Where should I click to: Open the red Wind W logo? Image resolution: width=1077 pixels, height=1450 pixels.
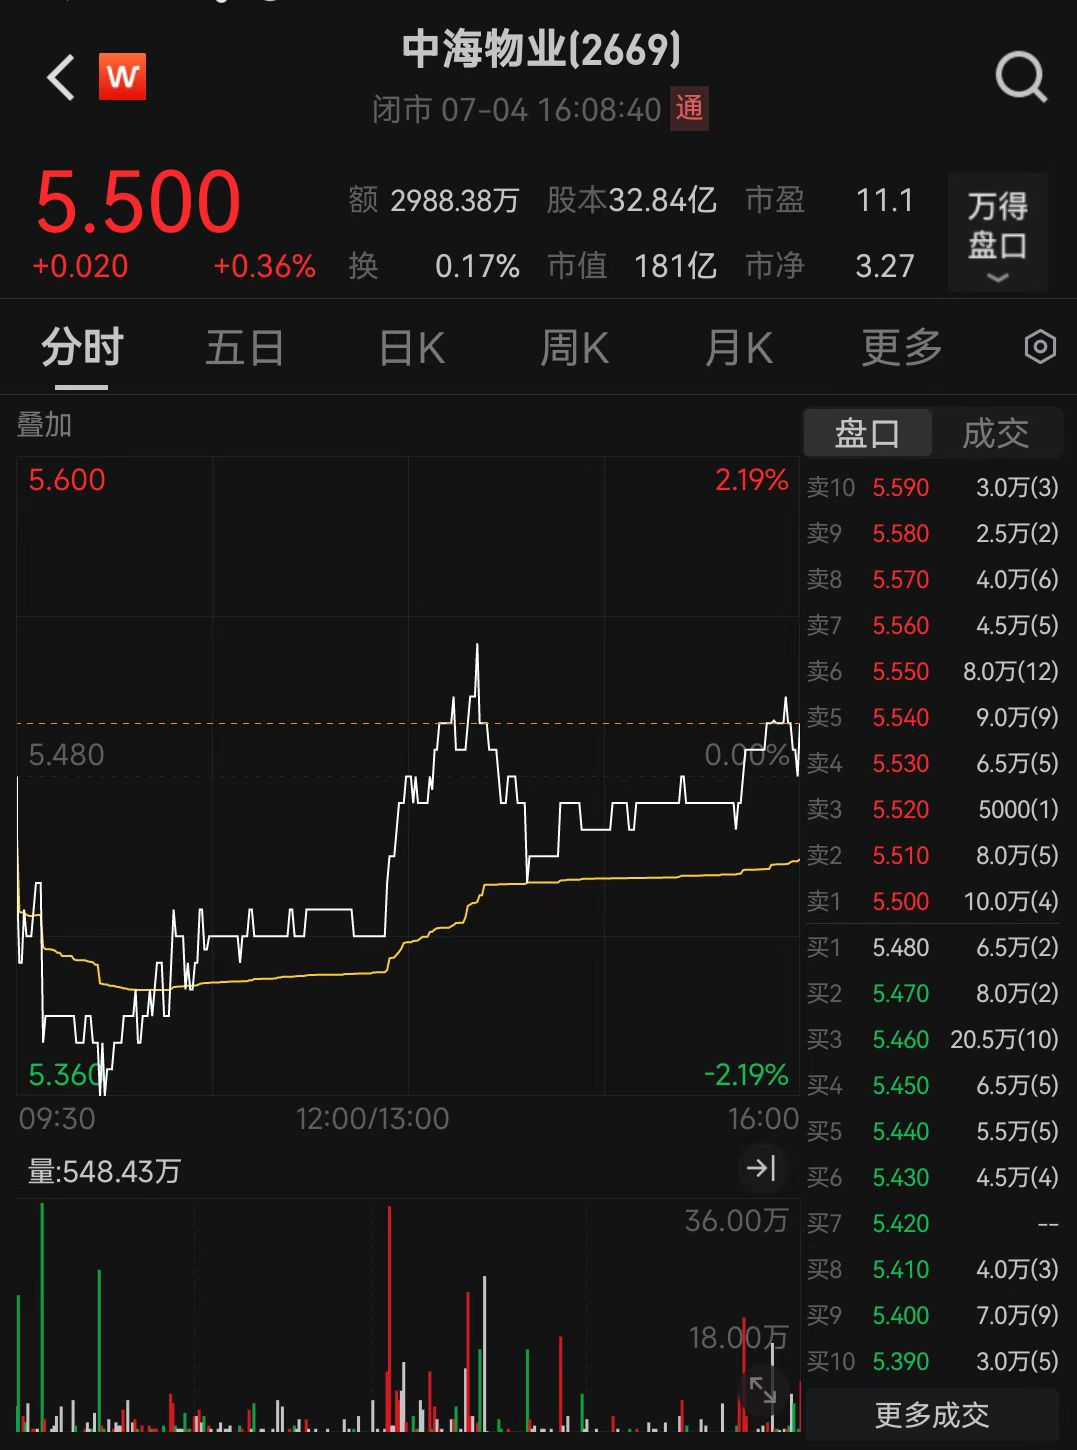pos(122,77)
